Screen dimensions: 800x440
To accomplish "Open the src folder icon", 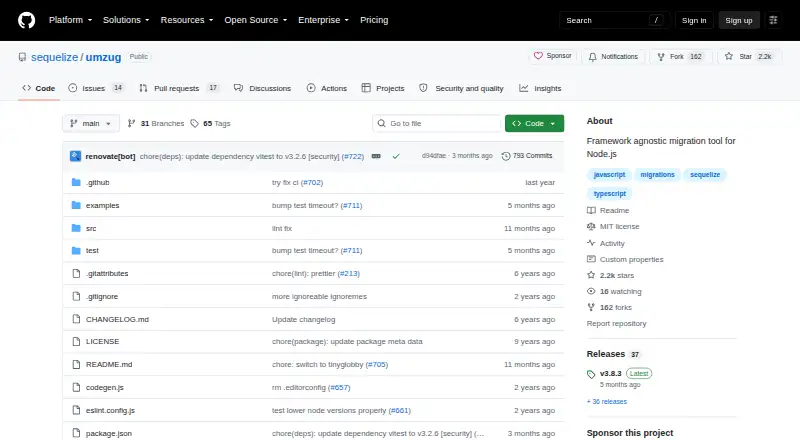I will pos(76,228).
